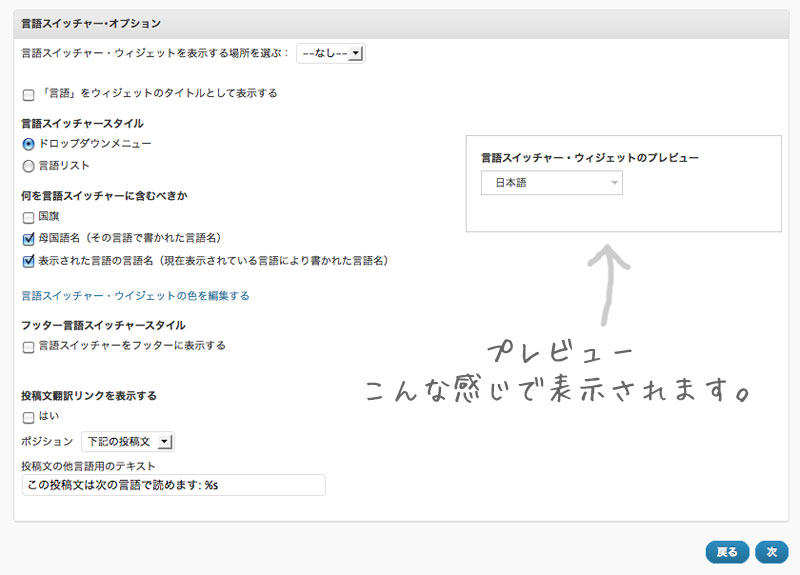
Task: Check the 国旗 checkbox
Action: (28, 217)
